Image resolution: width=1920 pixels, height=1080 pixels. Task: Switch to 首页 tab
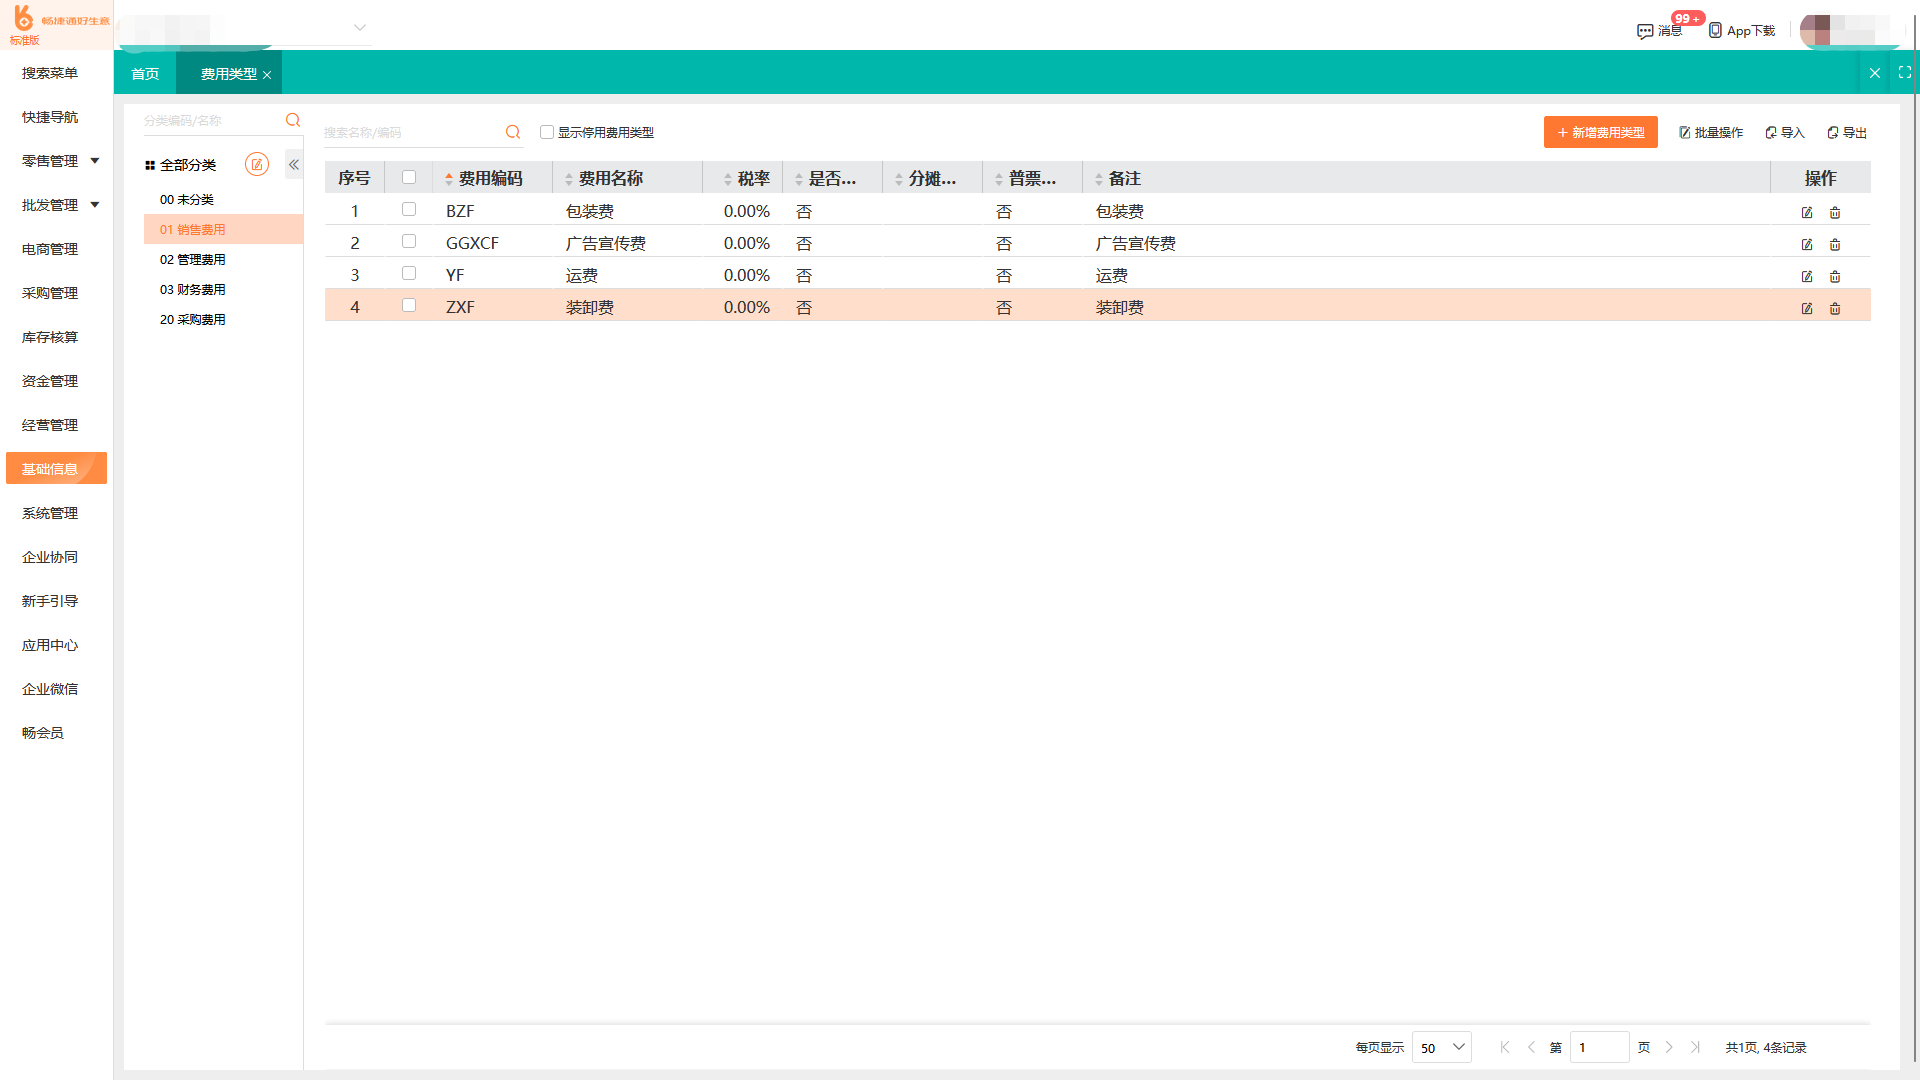[x=145, y=73]
